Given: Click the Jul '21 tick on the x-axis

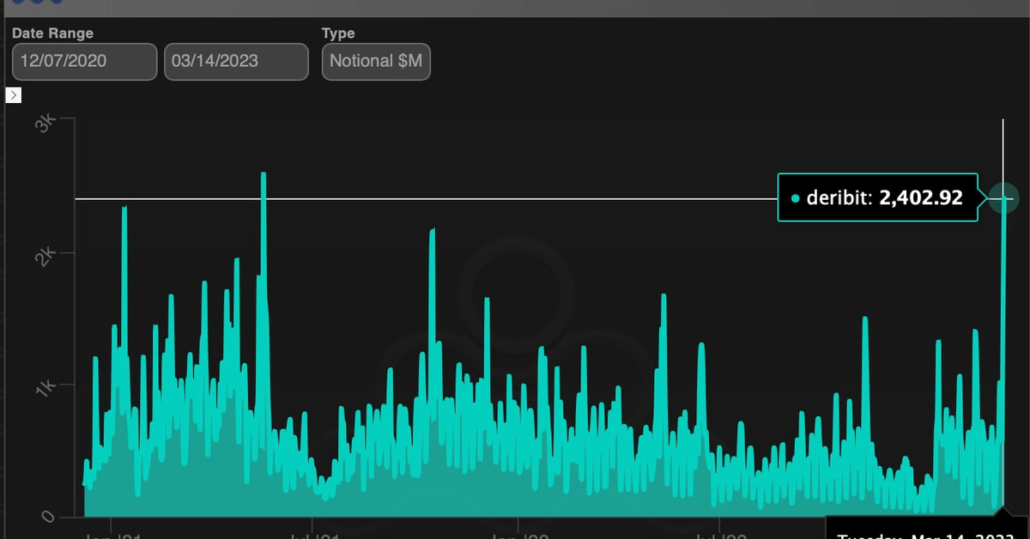Looking at the screenshot, I should coord(314,534).
